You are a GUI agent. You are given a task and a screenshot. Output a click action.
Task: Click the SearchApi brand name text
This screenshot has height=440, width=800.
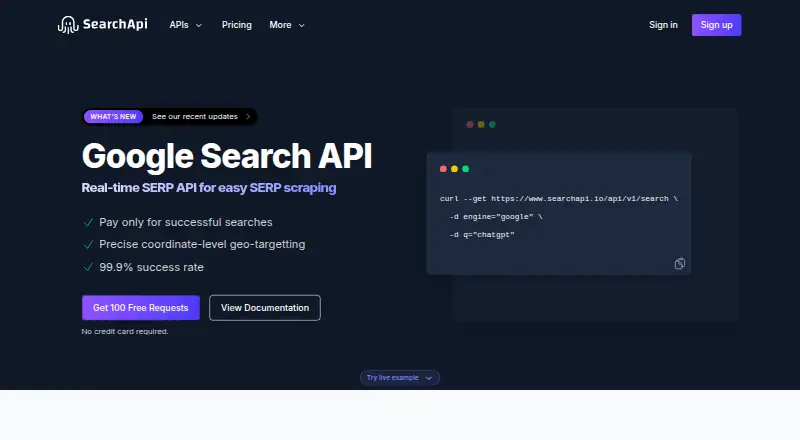pyautogui.click(x=115, y=25)
